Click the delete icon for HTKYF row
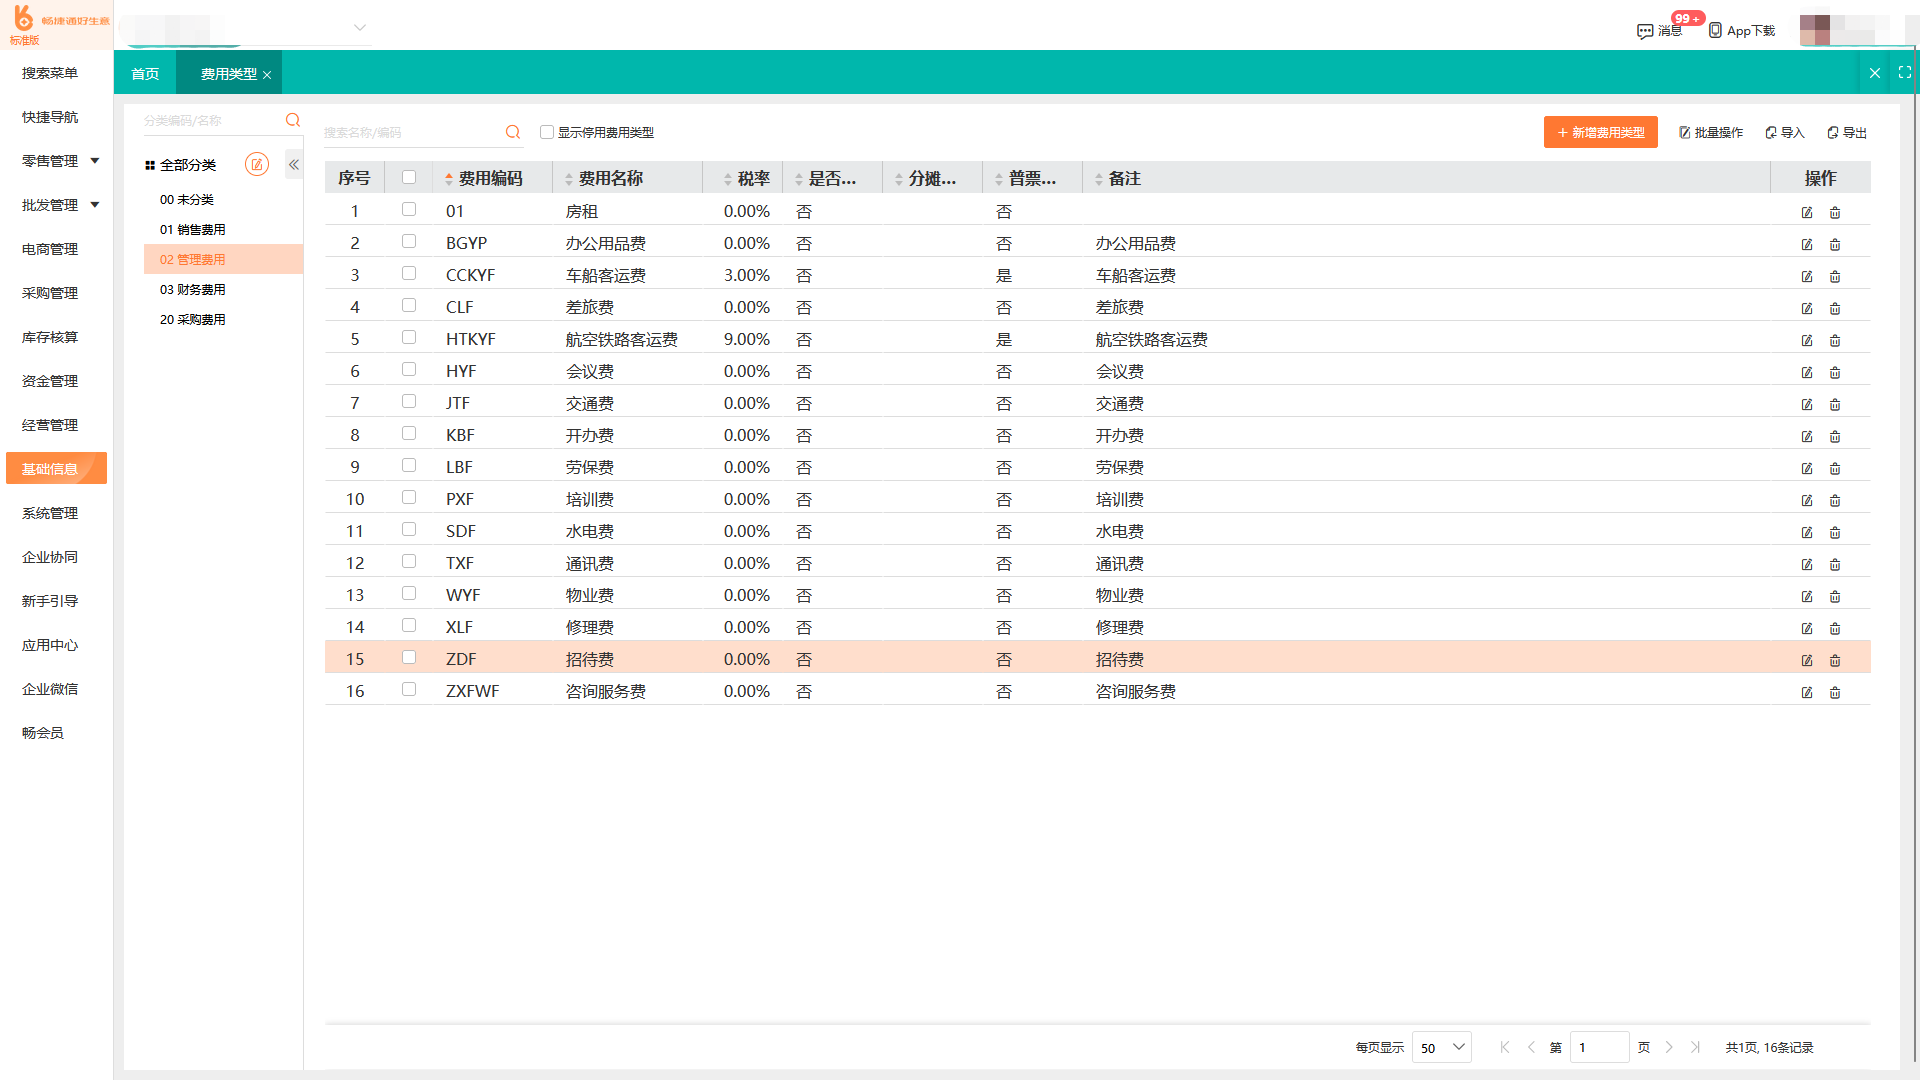 coord(1836,339)
